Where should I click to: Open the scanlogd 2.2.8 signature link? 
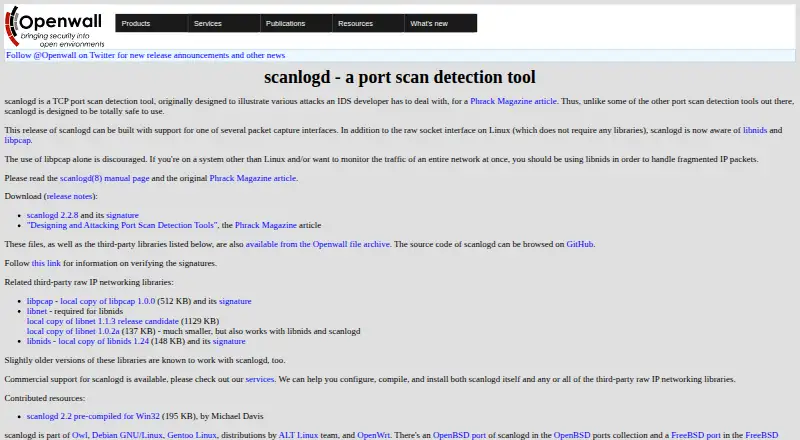point(122,215)
